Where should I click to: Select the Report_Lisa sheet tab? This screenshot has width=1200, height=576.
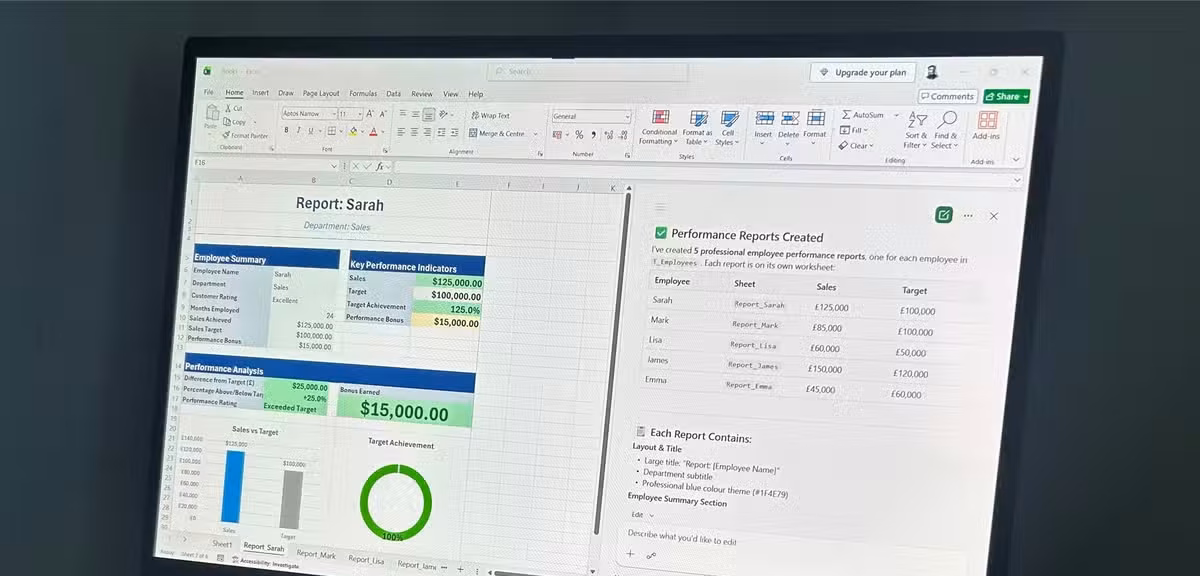point(365,560)
